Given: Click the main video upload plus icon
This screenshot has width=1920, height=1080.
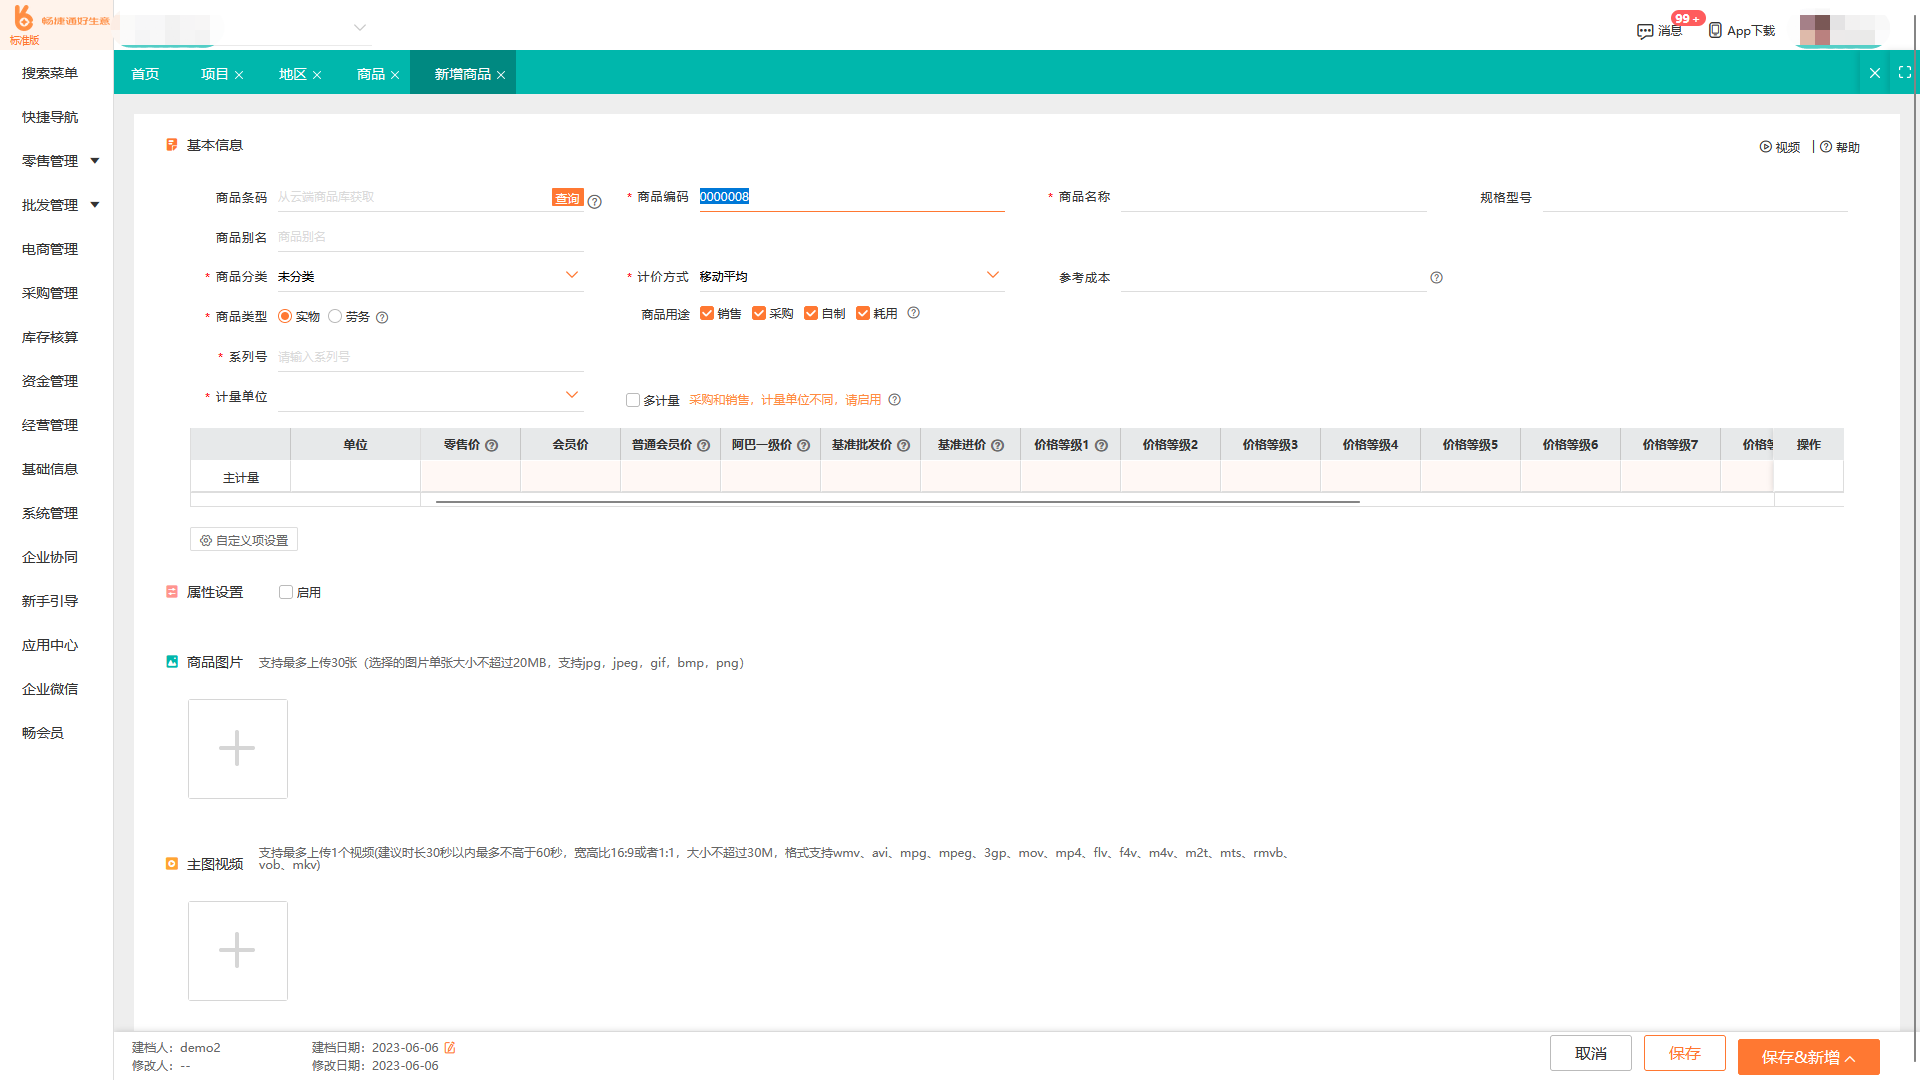Looking at the screenshot, I should (x=237, y=949).
